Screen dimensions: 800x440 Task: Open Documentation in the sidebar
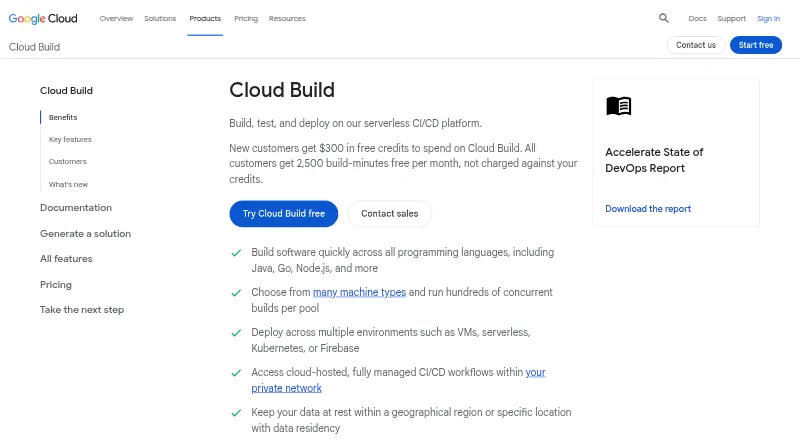76,208
